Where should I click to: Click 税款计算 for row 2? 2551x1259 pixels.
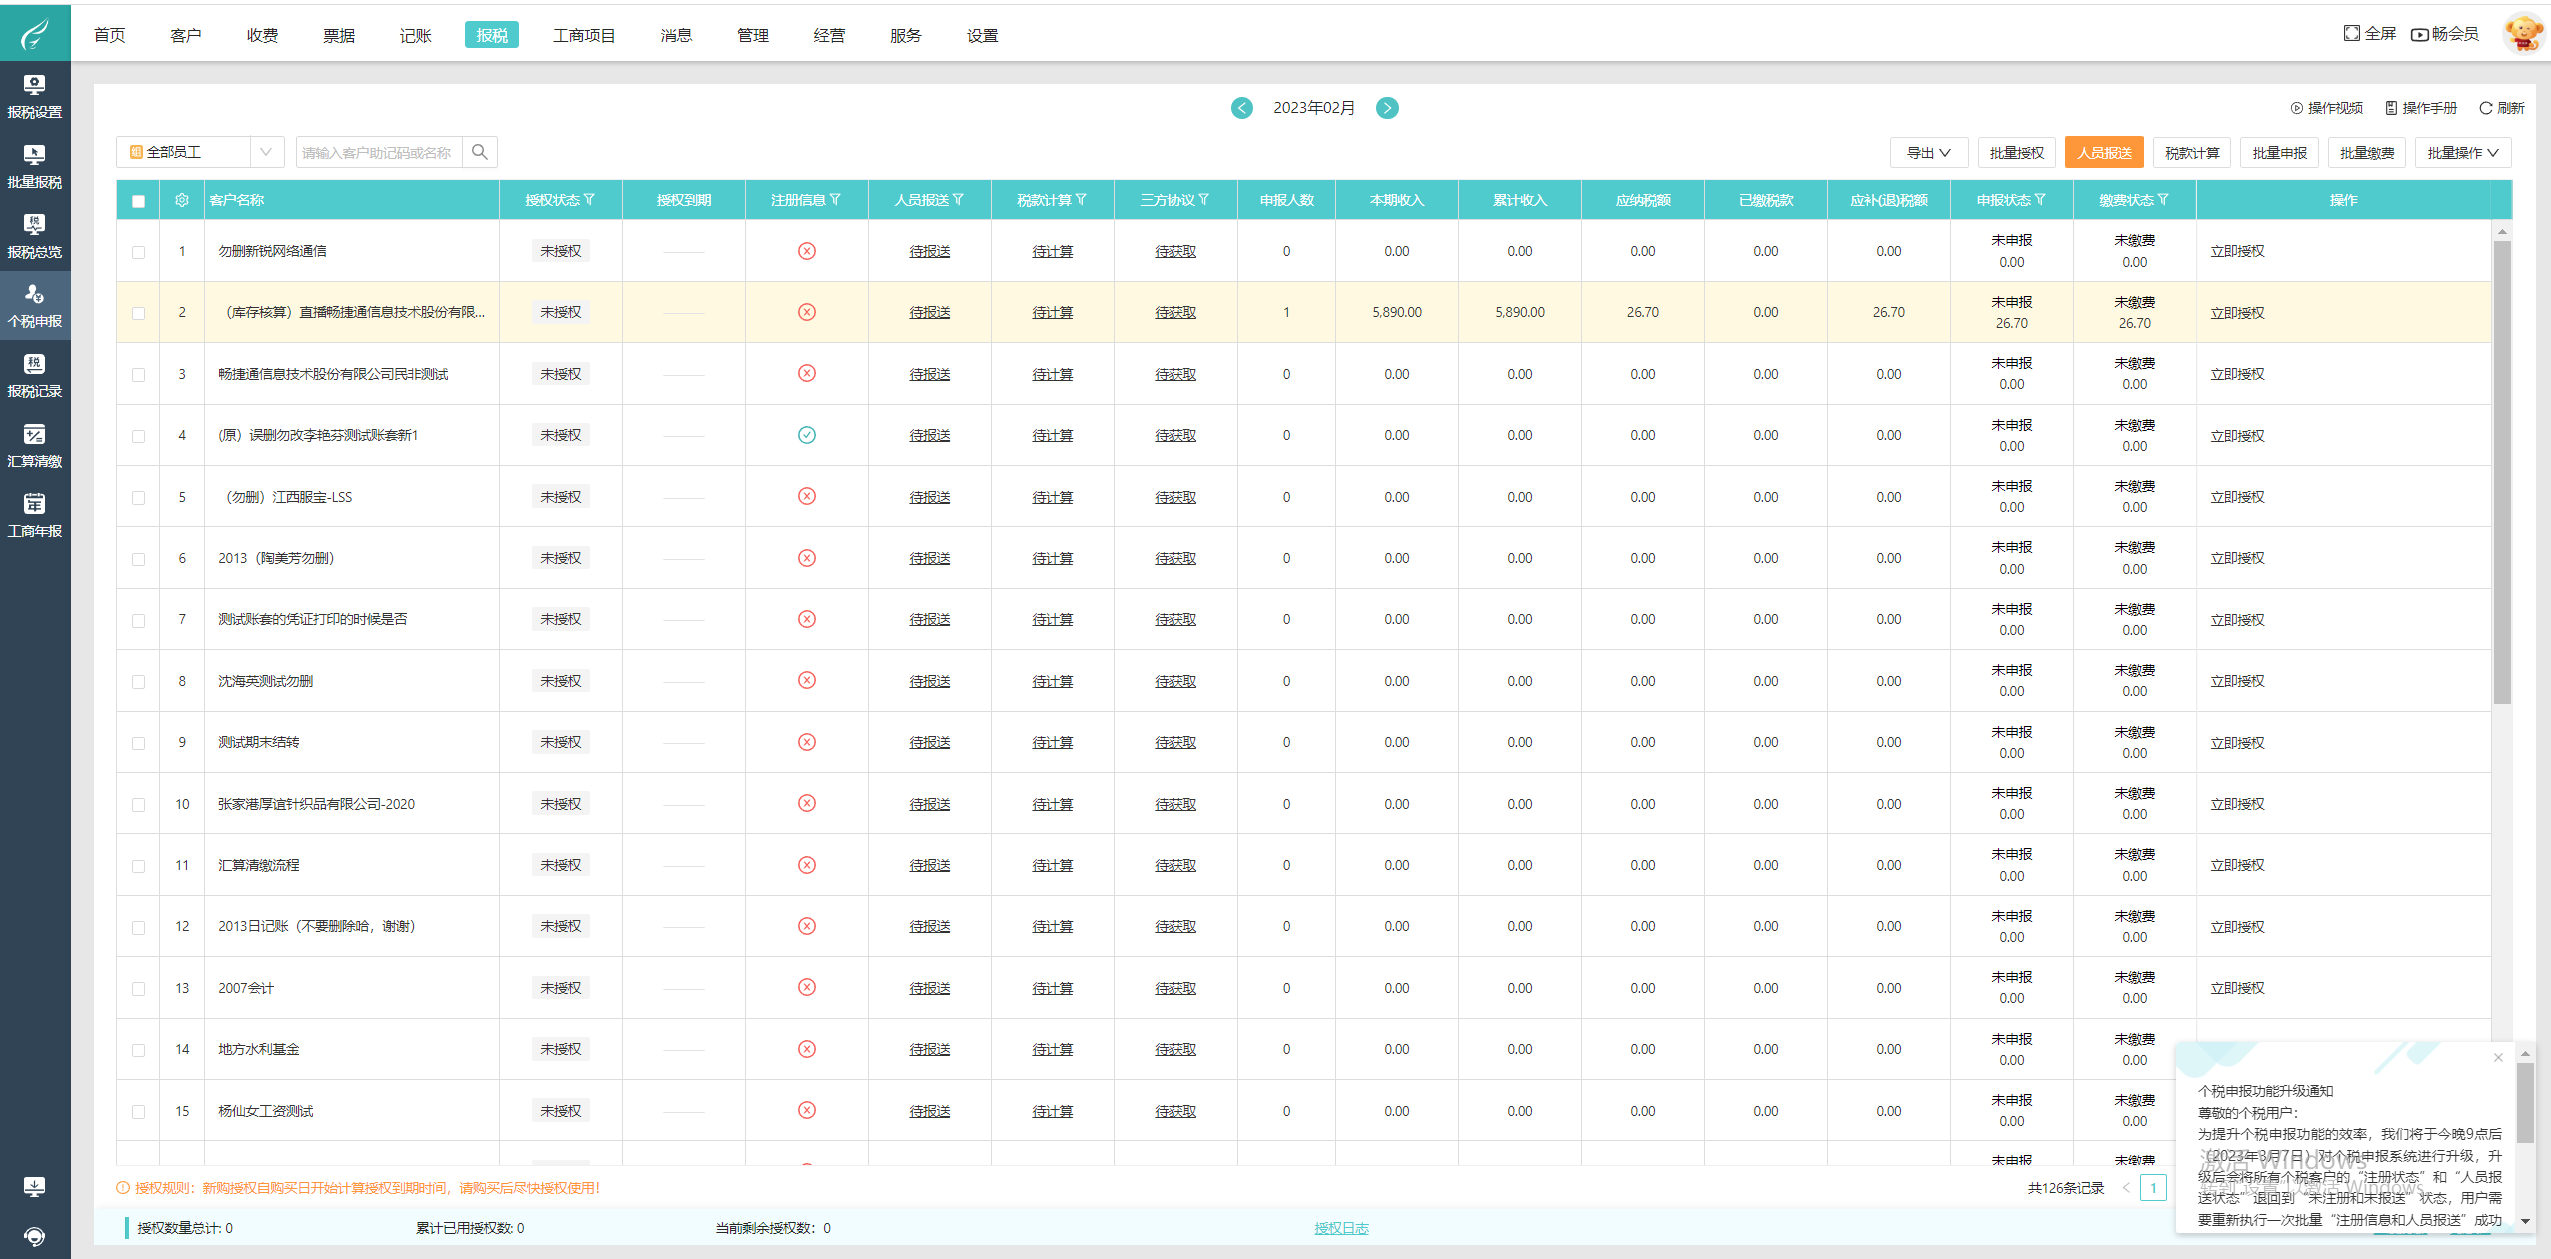[x=1049, y=311]
